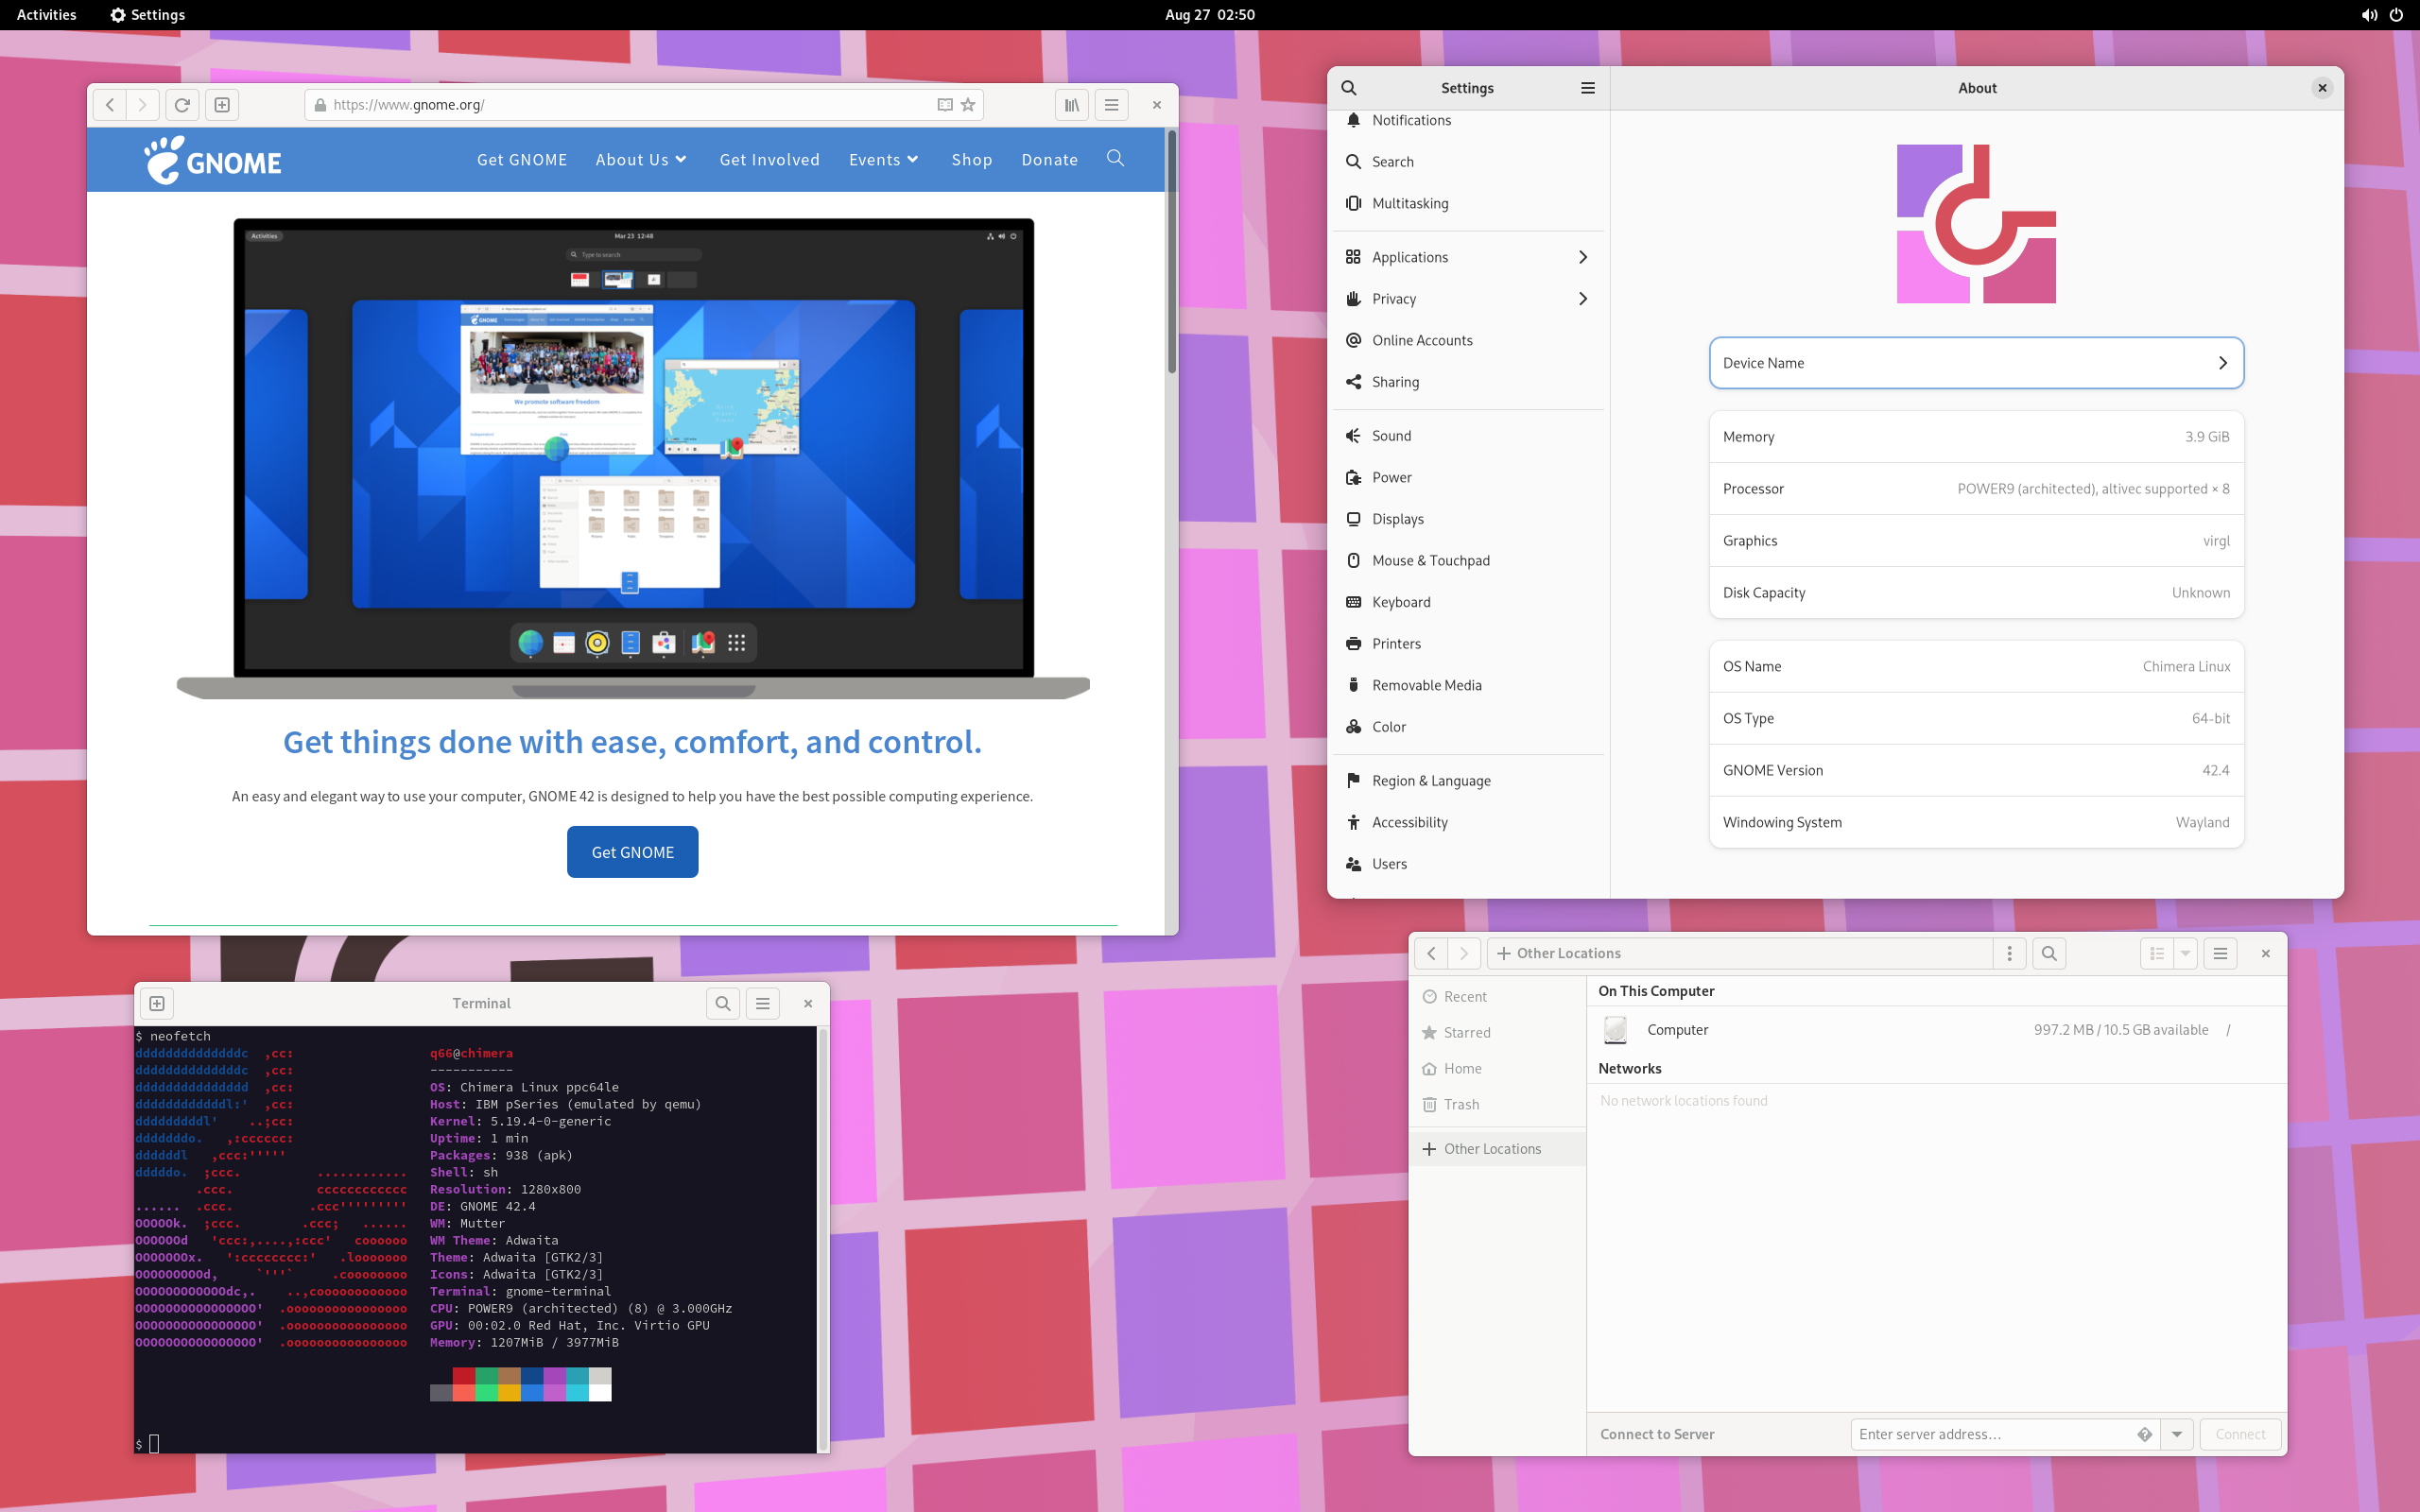Open a new terminal tab

tap(157, 1003)
